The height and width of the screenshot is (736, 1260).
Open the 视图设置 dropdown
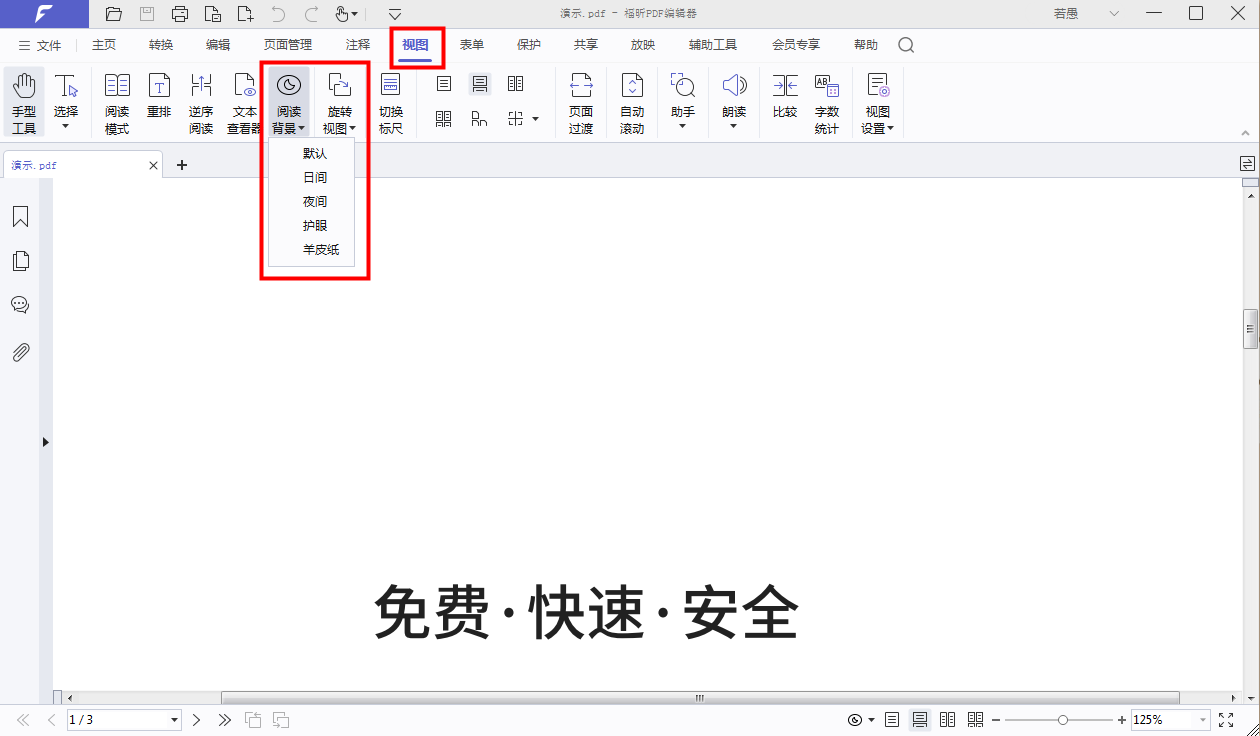(877, 100)
